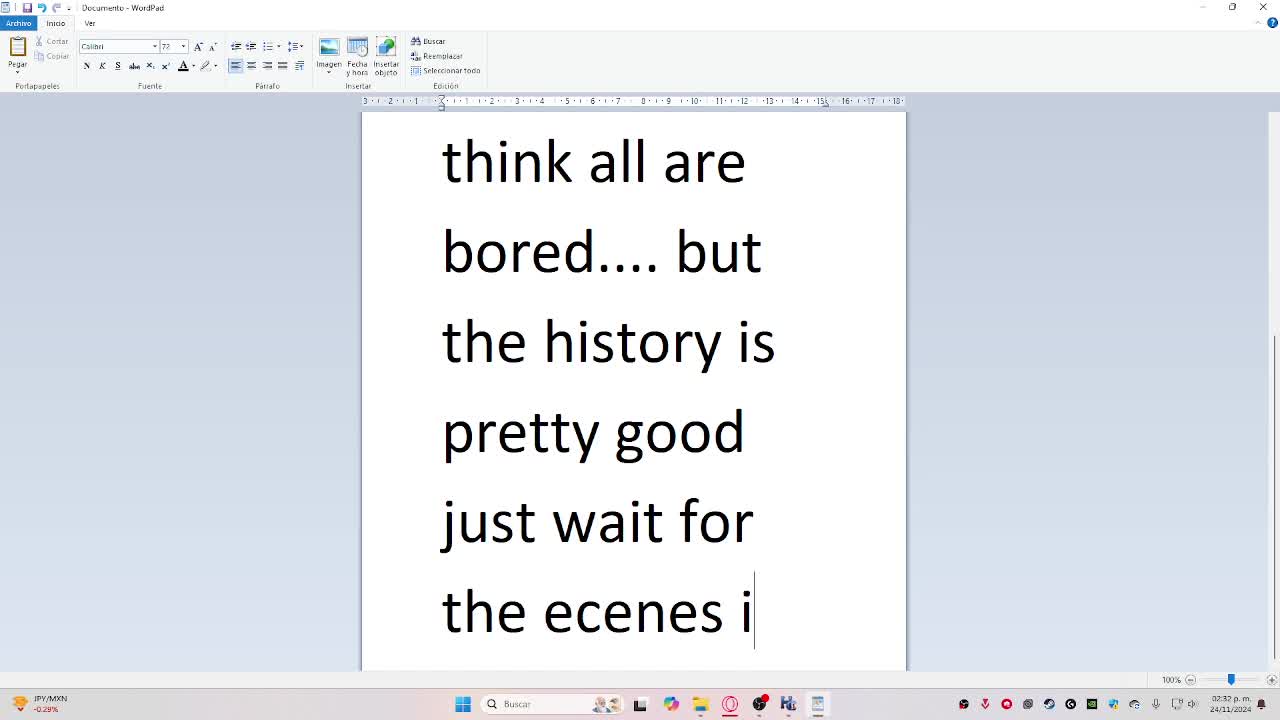Open the Archivo menu
Image resolution: width=1280 pixels, height=720 pixels.
pyautogui.click(x=18, y=23)
